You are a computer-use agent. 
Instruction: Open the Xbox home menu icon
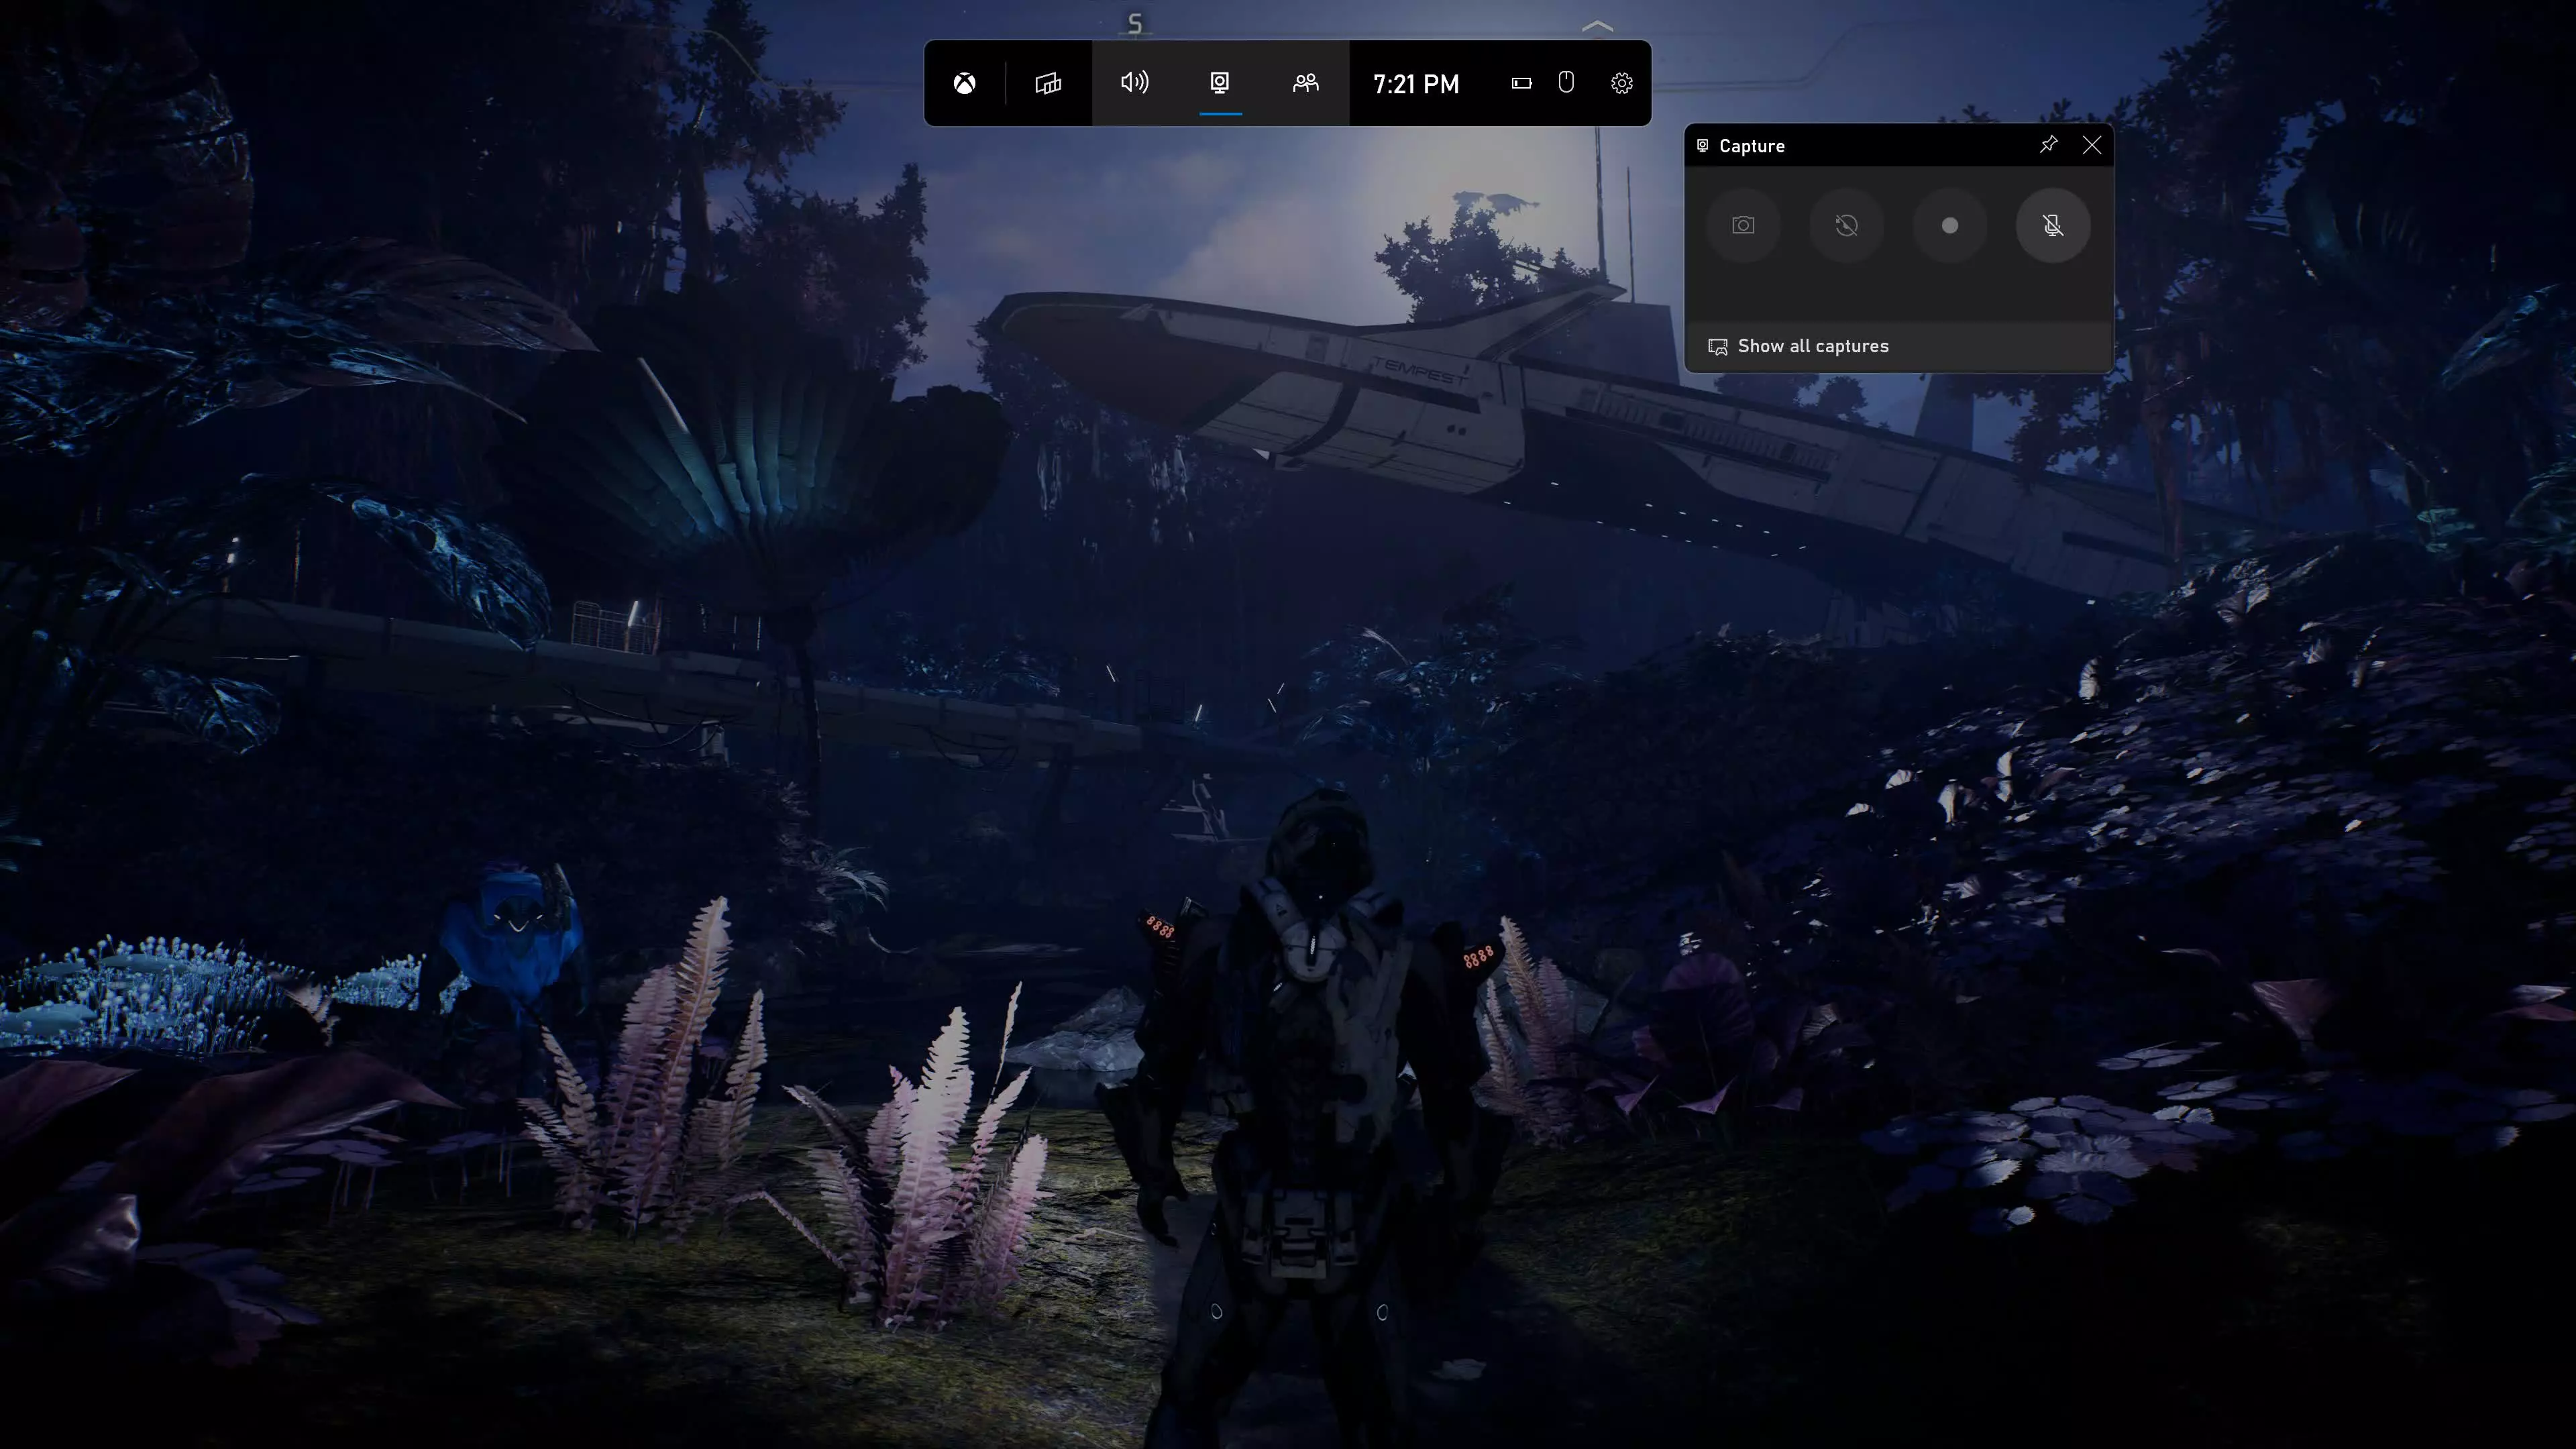coord(966,83)
